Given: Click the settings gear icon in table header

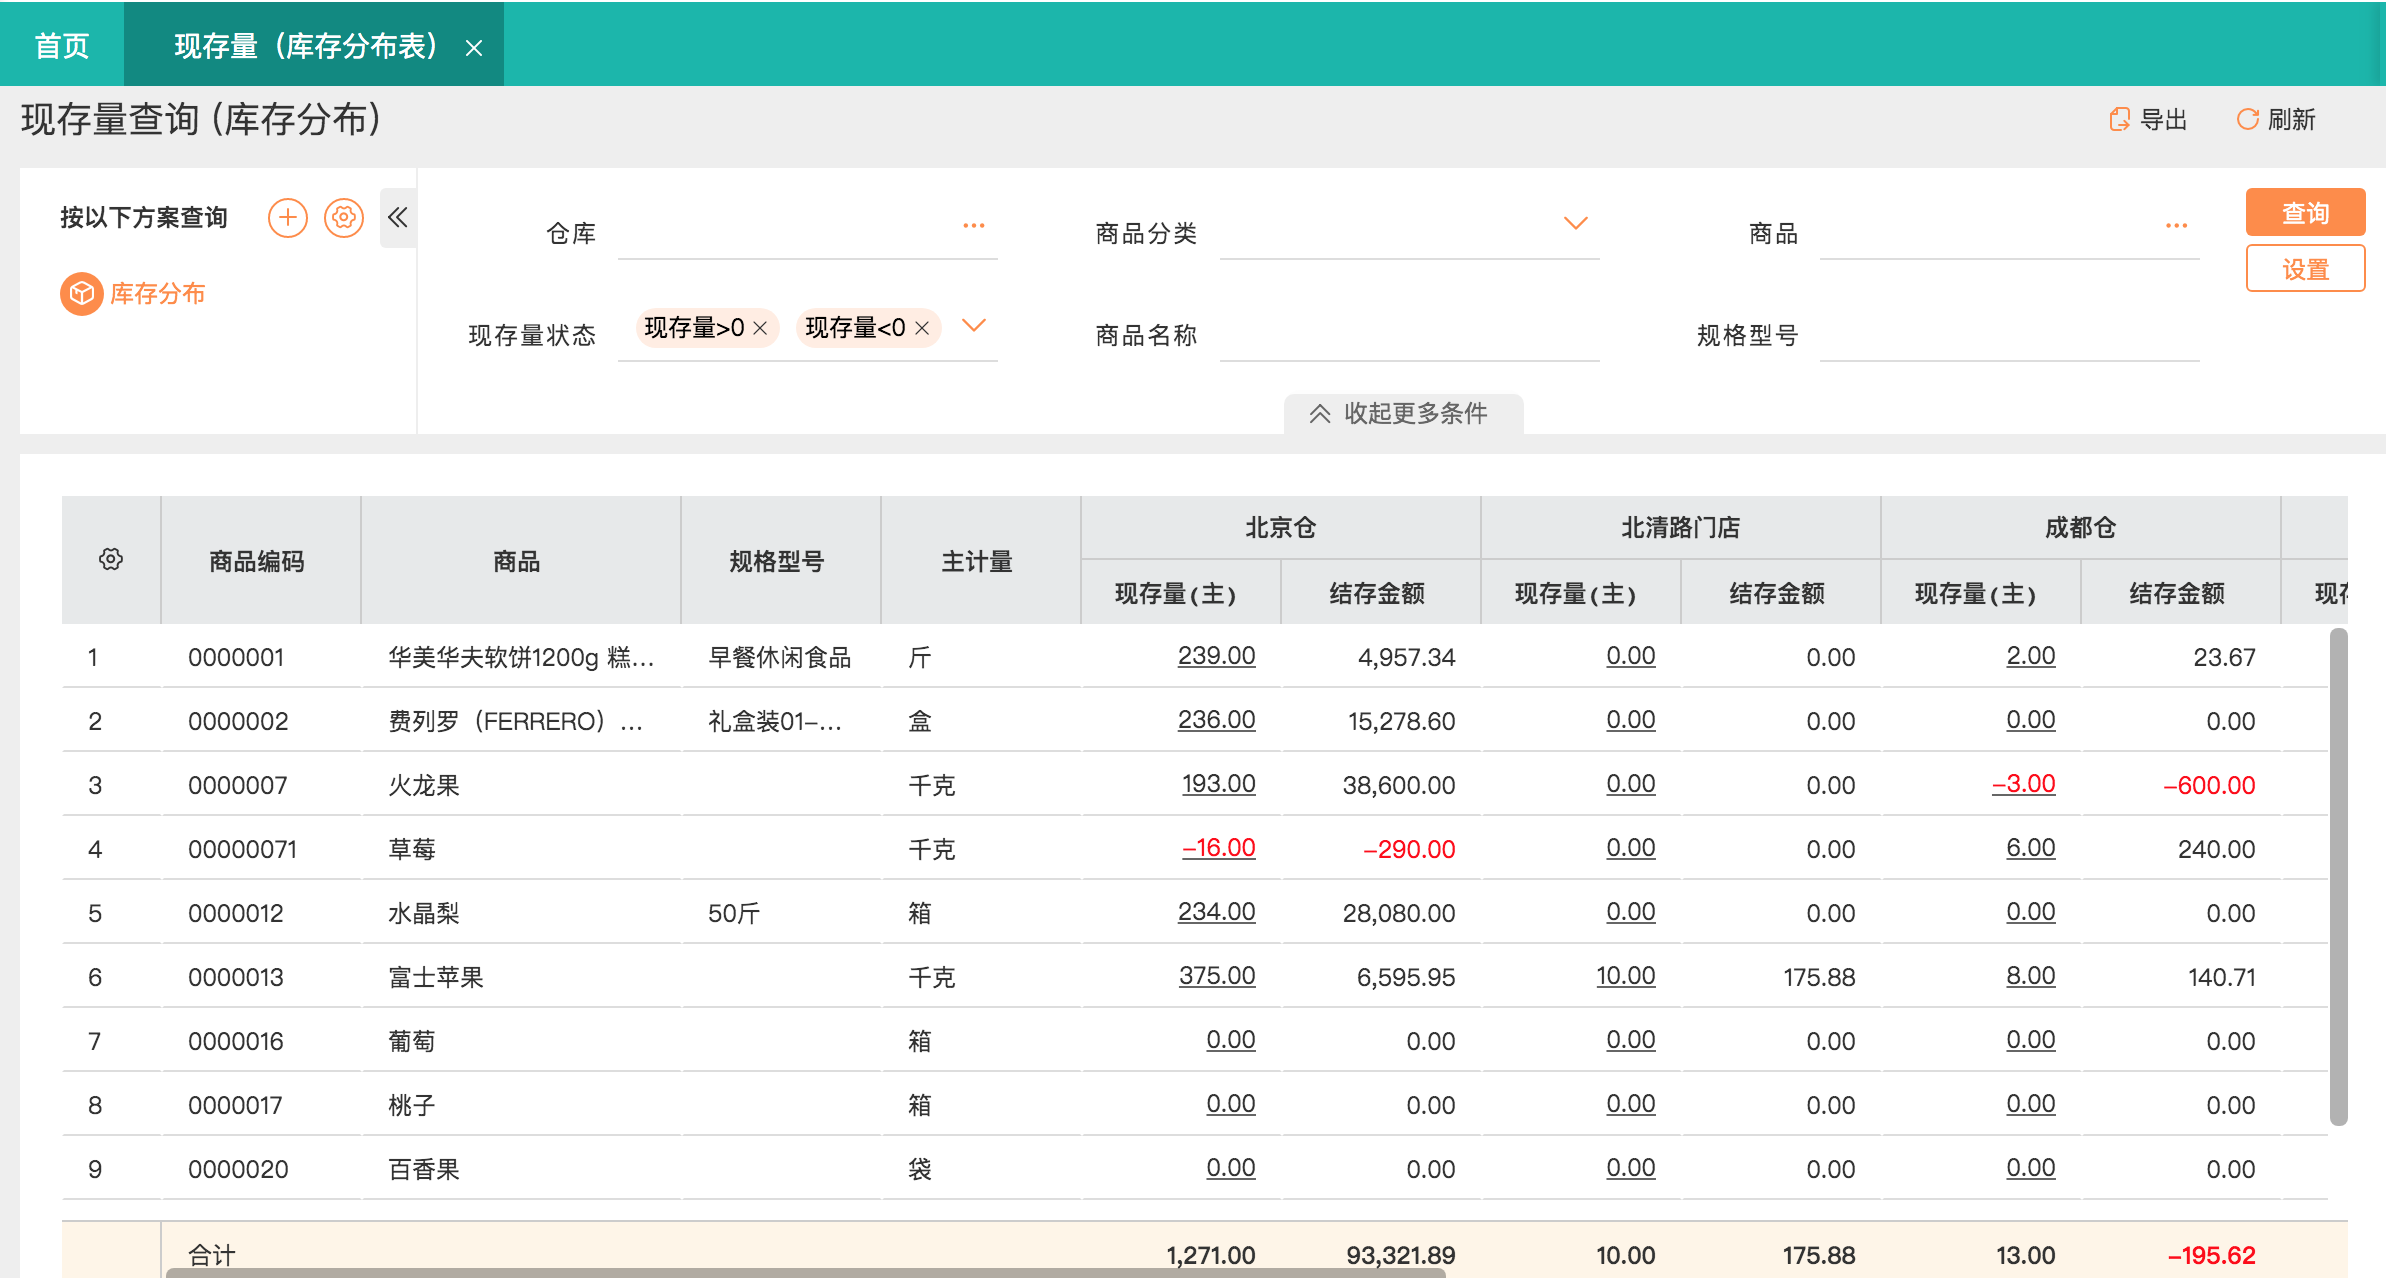Looking at the screenshot, I should pyautogui.click(x=112, y=560).
